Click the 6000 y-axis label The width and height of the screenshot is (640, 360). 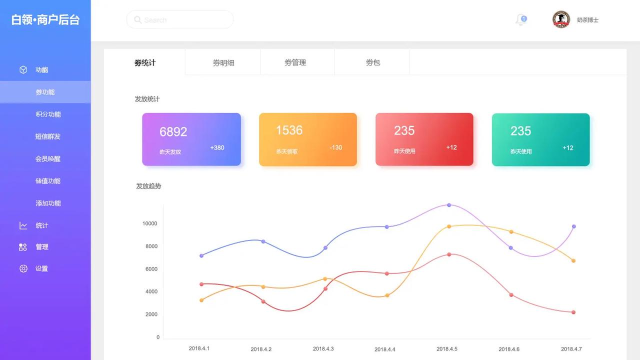(151, 269)
